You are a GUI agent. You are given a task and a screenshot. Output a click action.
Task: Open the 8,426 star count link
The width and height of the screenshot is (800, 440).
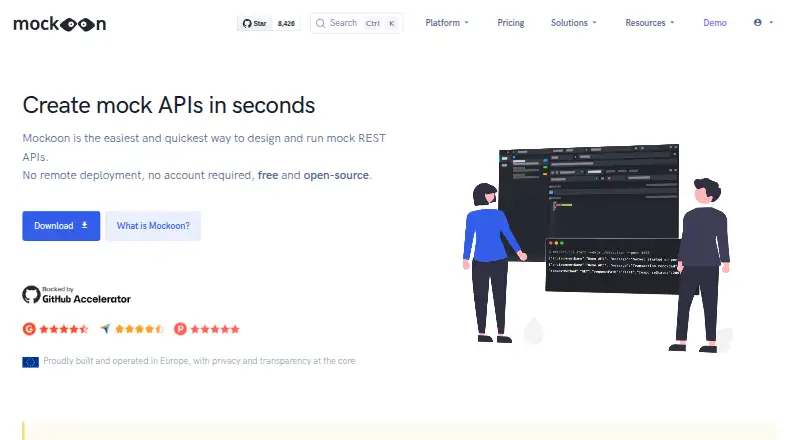click(286, 23)
